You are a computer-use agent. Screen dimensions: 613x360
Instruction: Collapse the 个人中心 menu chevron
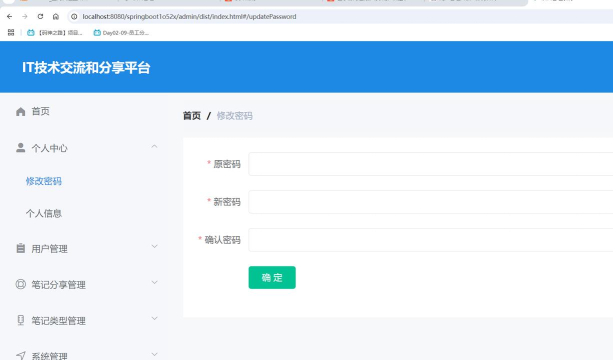[154, 147]
